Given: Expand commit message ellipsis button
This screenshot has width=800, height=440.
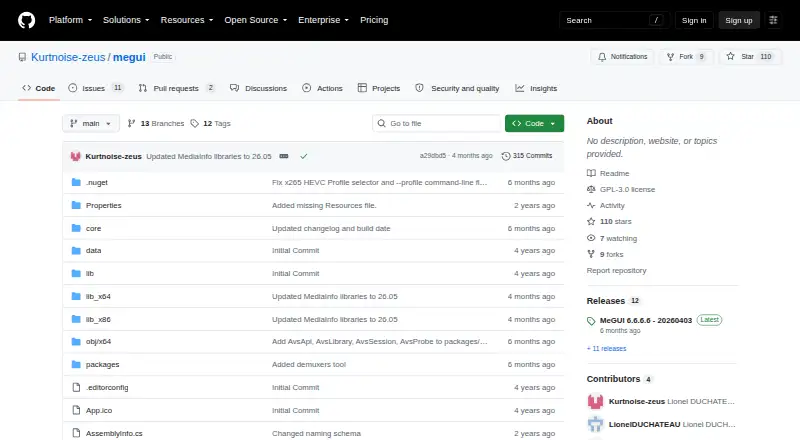Looking at the screenshot, I should [284, 156].
